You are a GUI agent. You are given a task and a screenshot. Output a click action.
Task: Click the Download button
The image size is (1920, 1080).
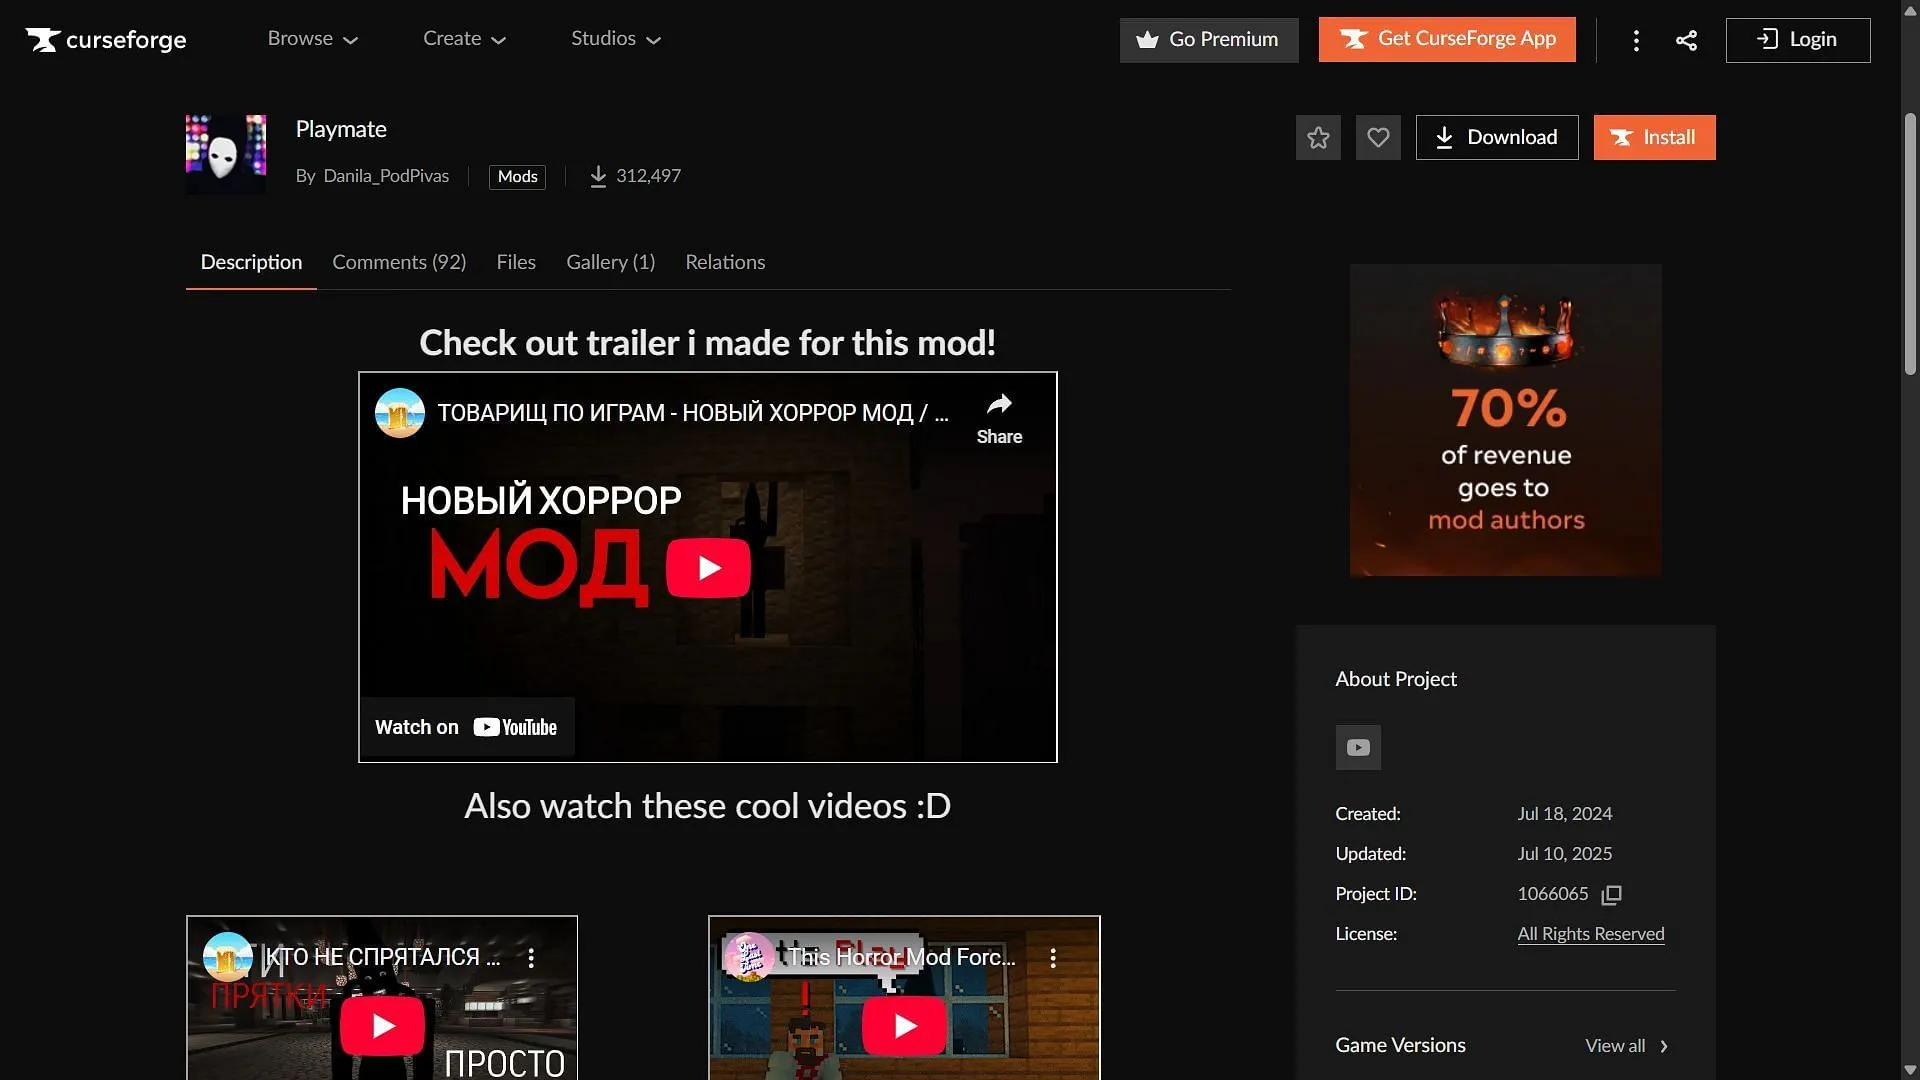pyautogui.click(x=1497, y=138)
